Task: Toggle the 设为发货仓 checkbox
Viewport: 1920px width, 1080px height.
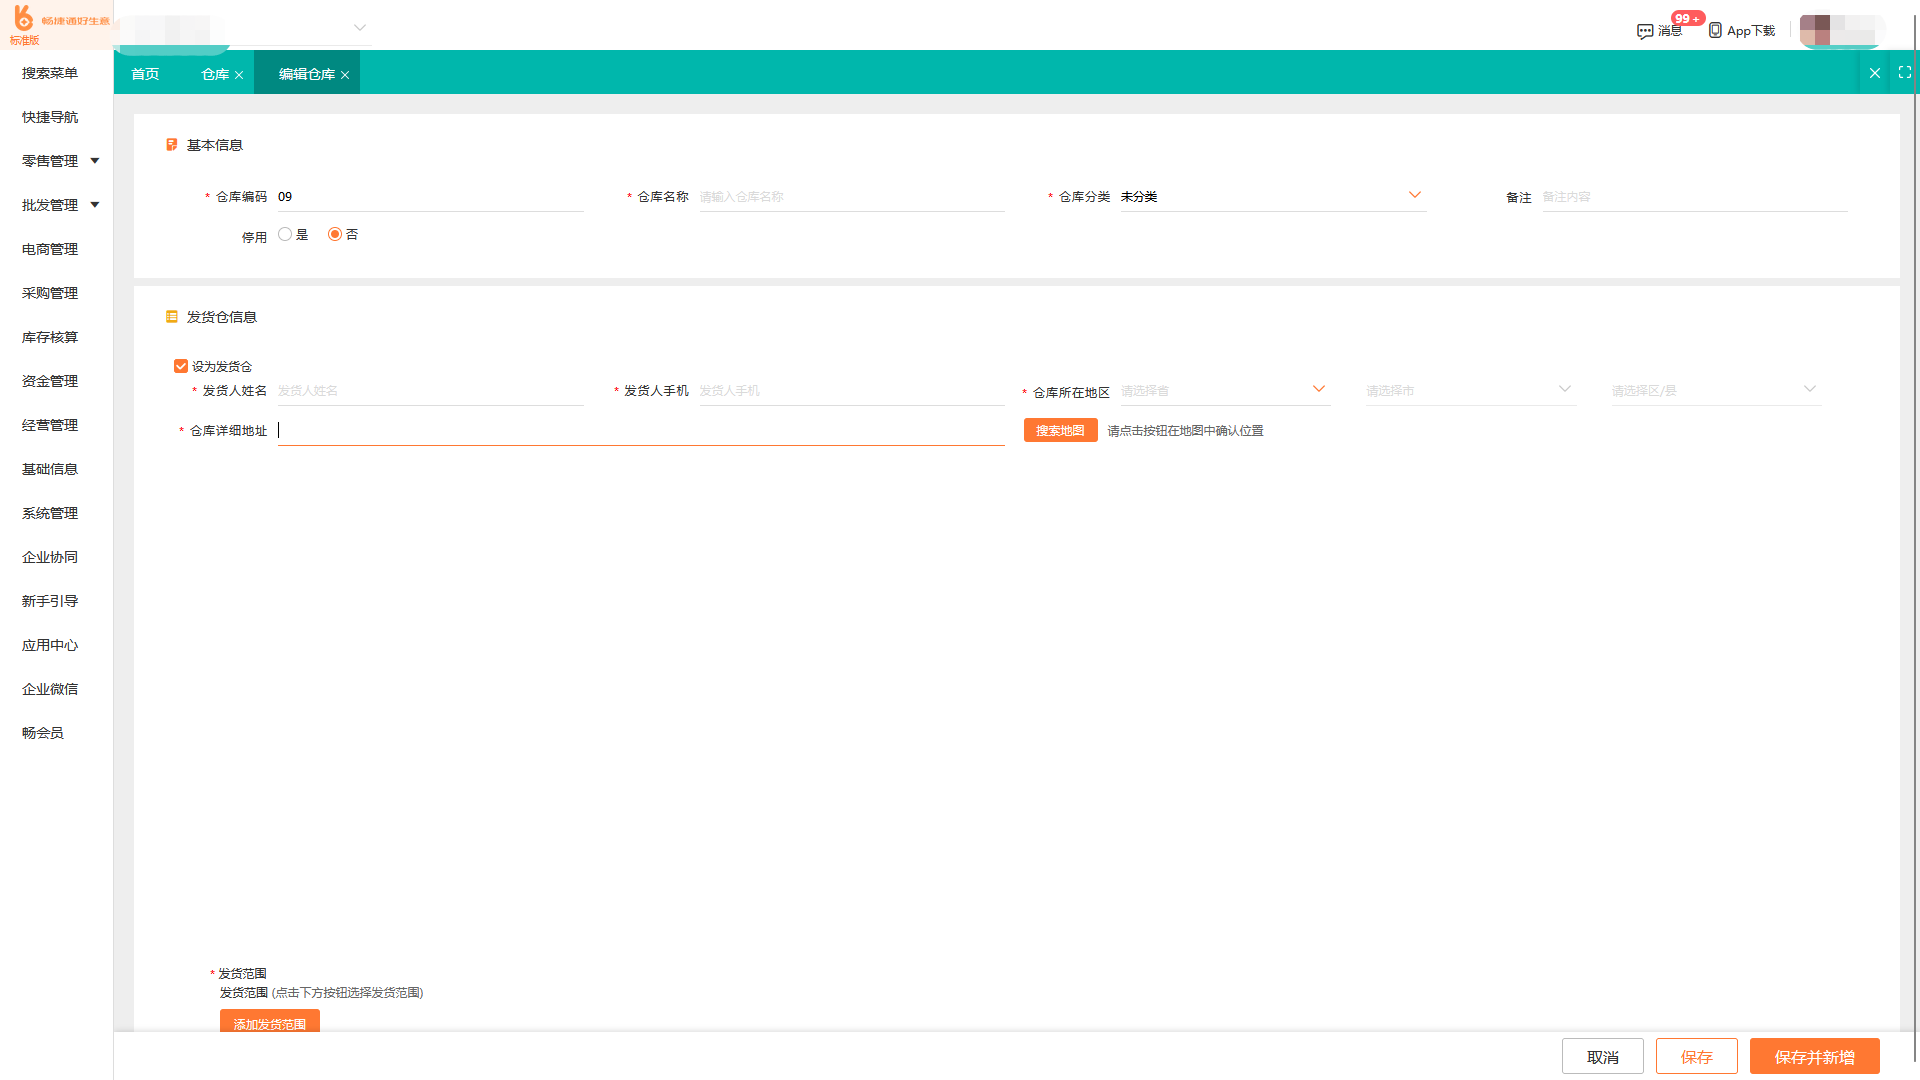Action: coord(178,364)
